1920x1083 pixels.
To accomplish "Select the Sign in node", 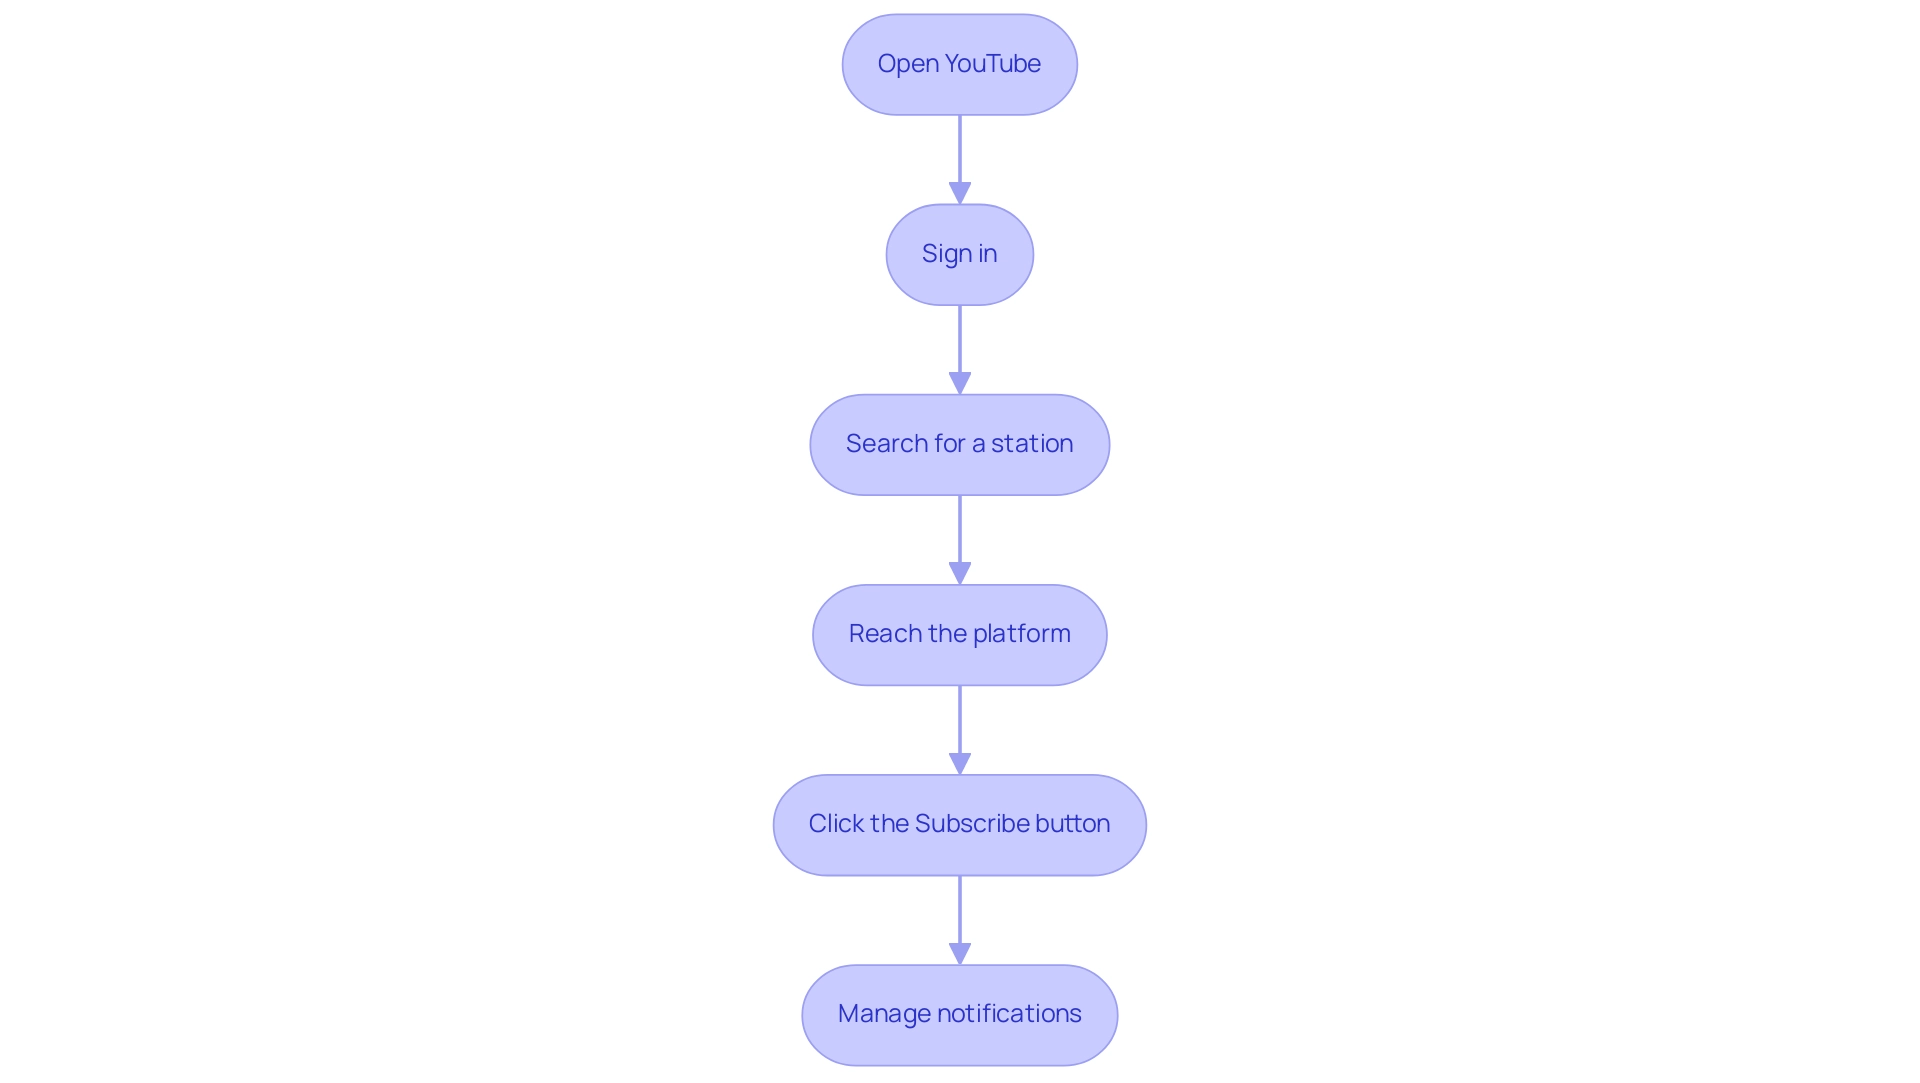I will click(959, 253).
